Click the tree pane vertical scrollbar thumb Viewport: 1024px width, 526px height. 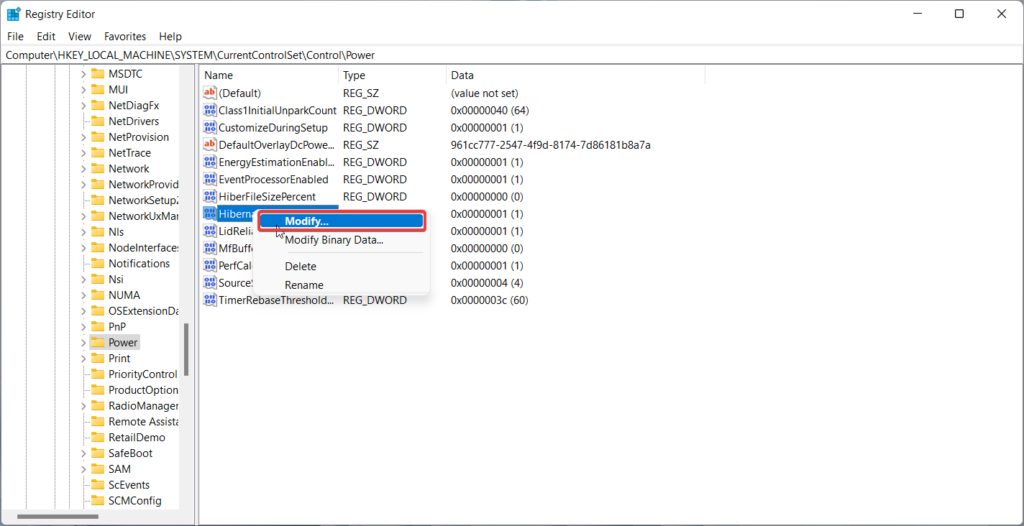pos(186,350)
